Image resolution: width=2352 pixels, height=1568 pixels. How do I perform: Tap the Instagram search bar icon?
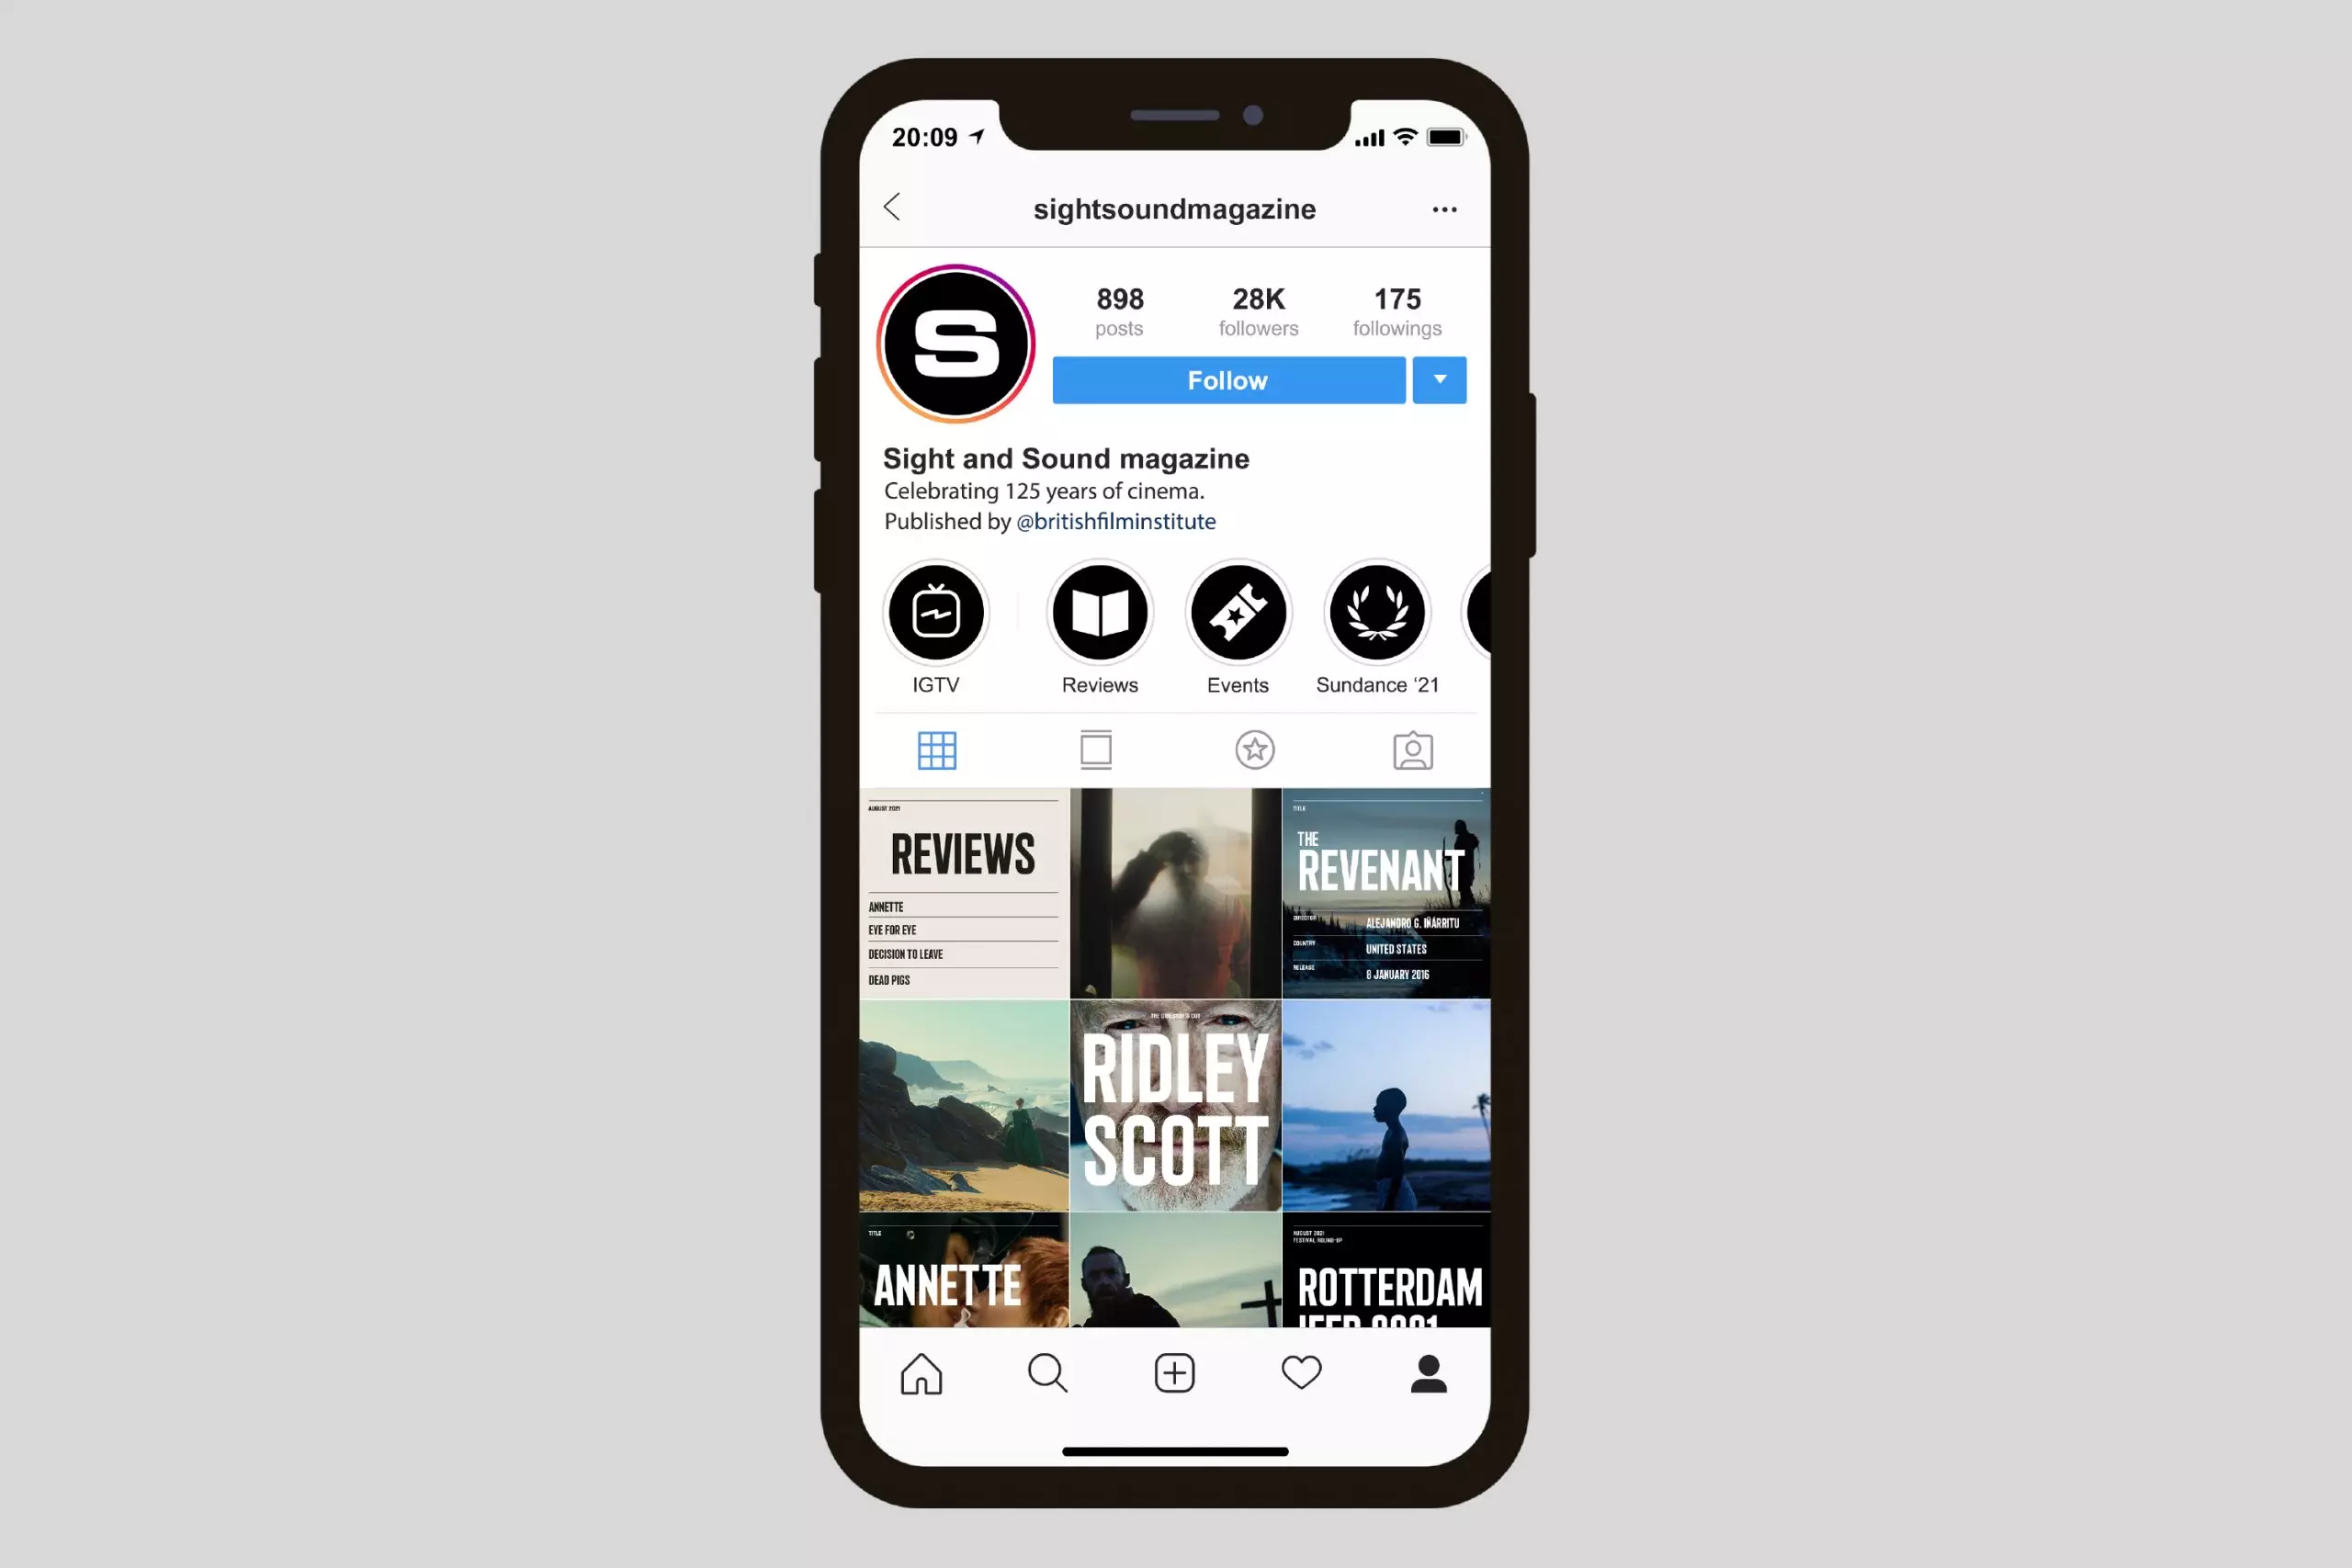1048,1374
